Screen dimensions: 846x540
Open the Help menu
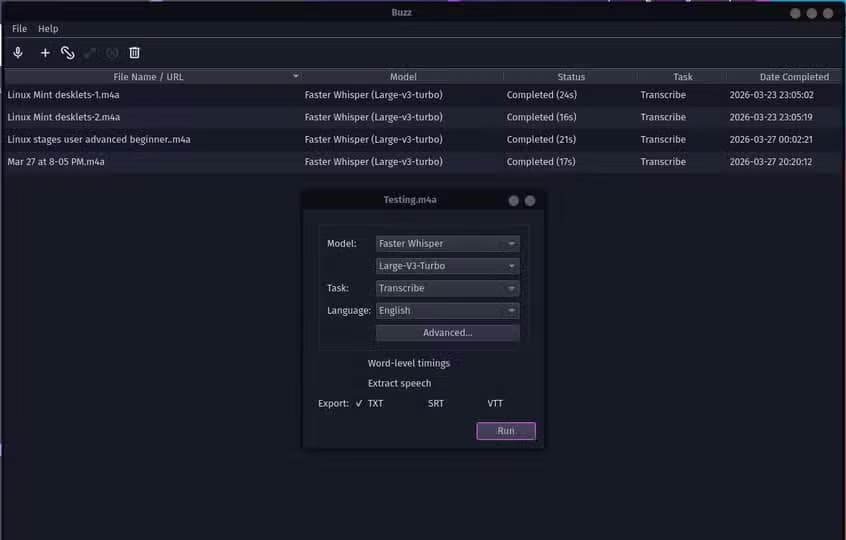[x=48, y=29]
